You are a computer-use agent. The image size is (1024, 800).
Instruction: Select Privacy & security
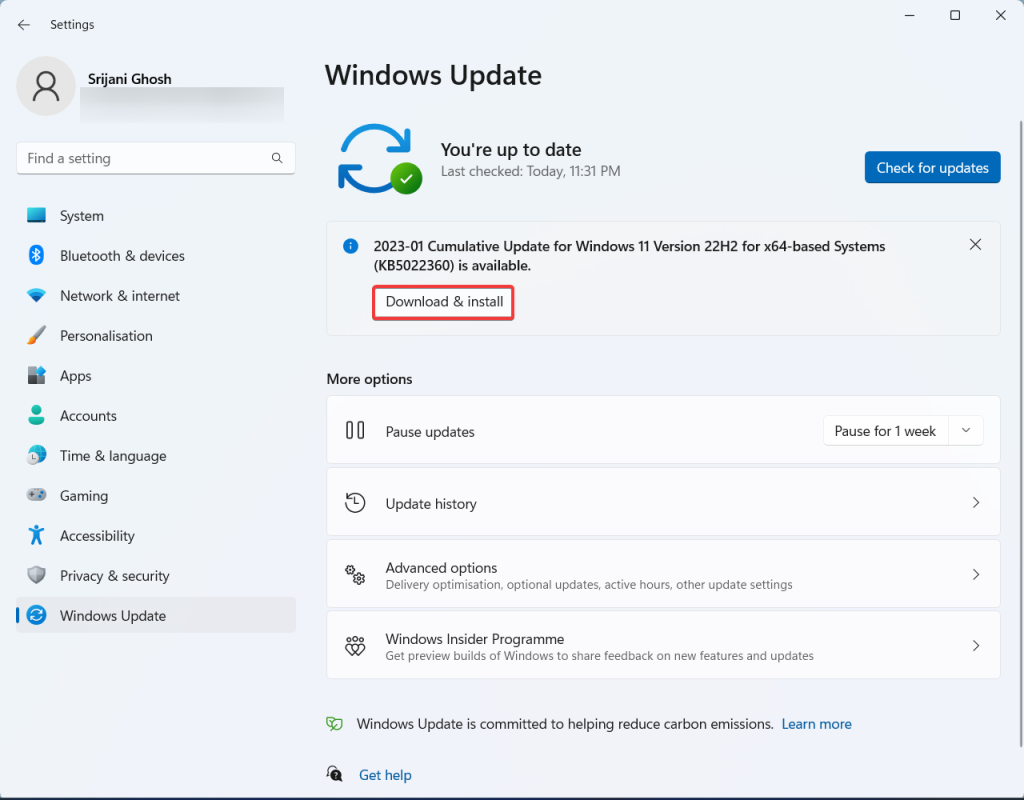156,575
